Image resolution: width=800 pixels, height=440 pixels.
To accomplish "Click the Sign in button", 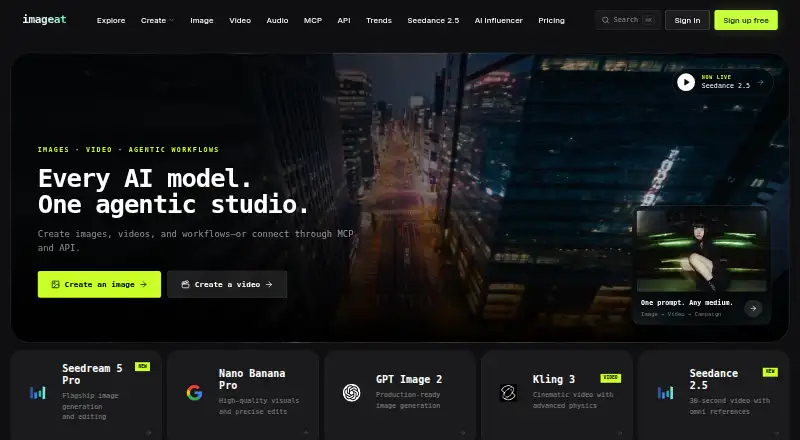I will [687, 20].
